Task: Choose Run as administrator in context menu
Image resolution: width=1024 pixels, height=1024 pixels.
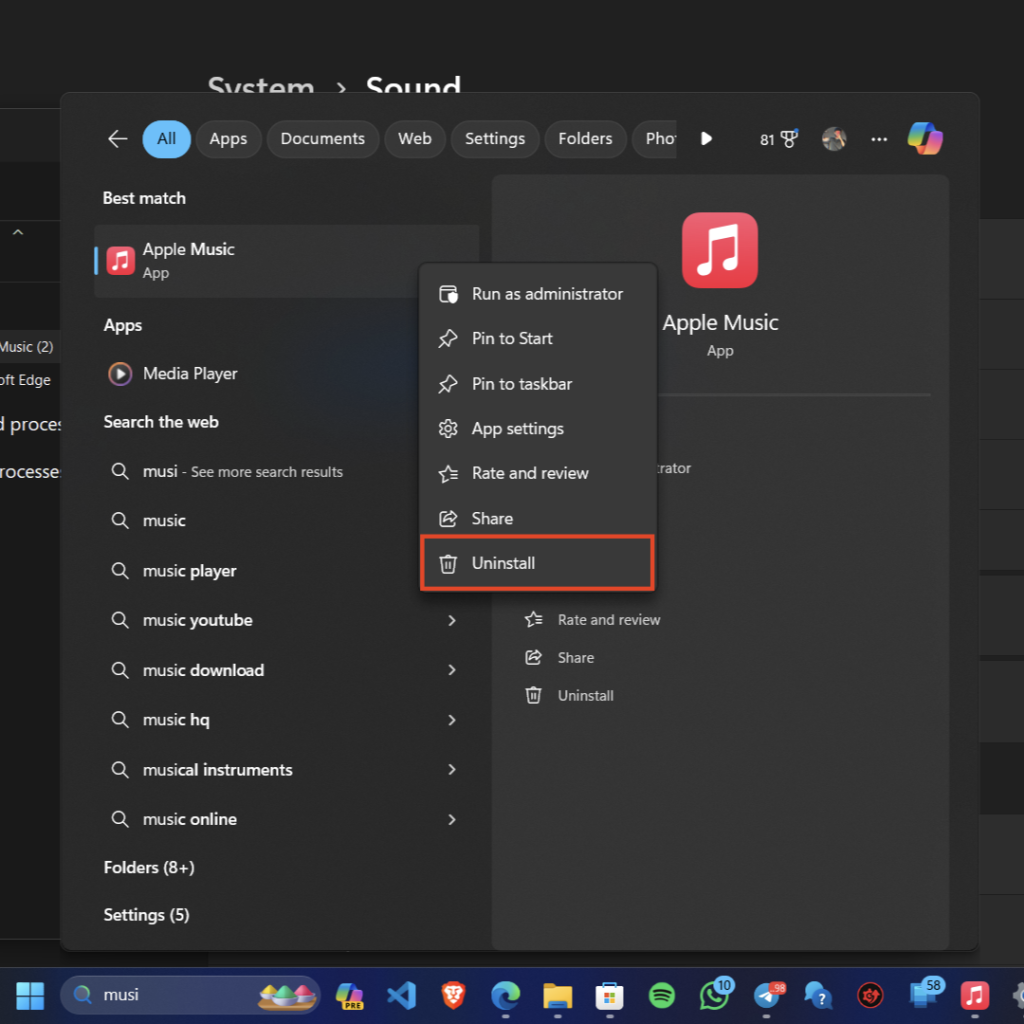Action: point(537,294)
